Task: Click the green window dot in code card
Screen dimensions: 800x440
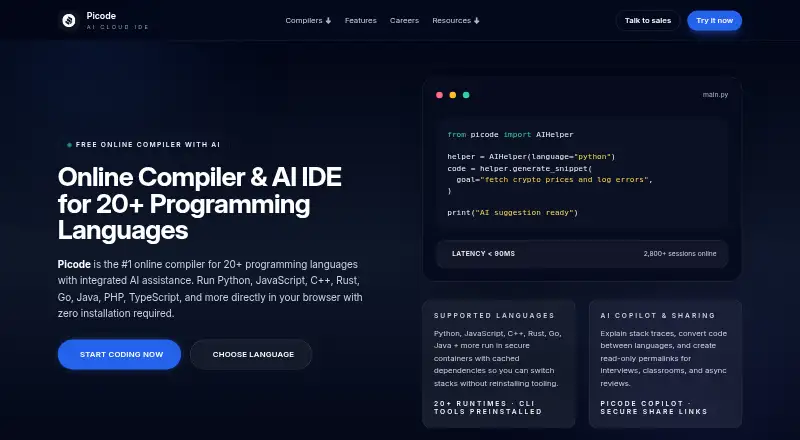Action: pyautogui.click(x=466, y=95)
